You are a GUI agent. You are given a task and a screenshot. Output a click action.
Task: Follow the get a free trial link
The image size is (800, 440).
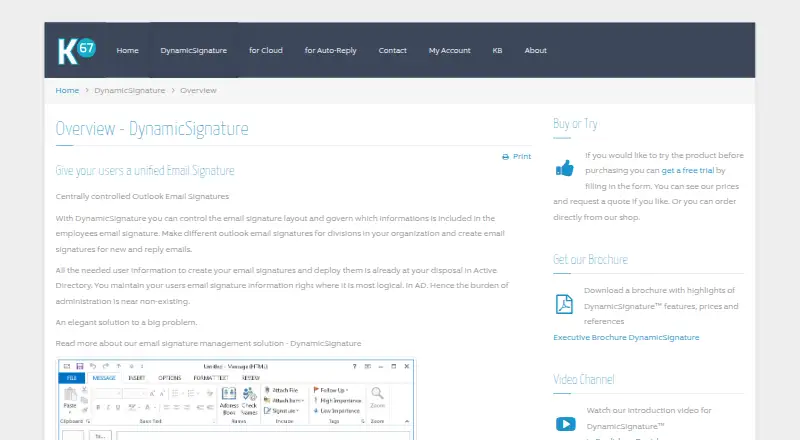687,170
